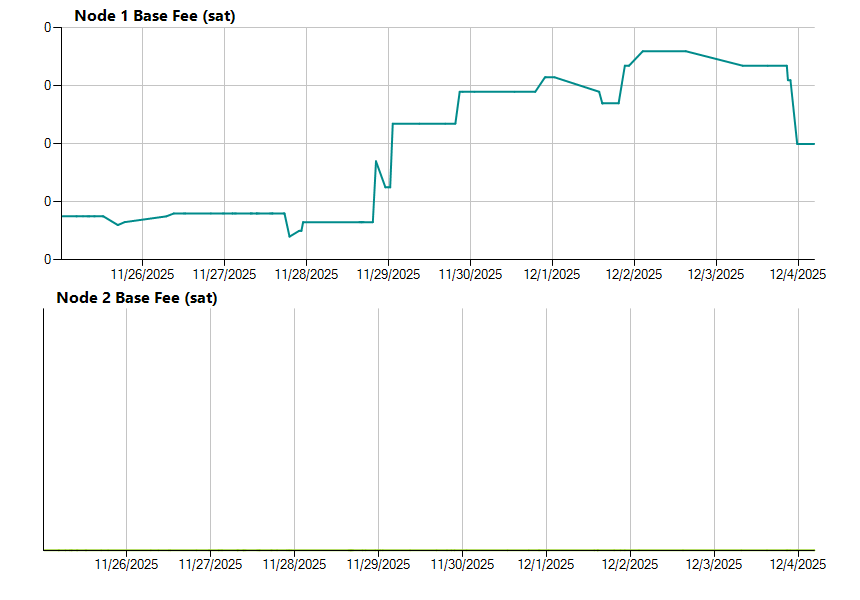860x600 pixels.
Task: Select 12/2/2025 date on Node 1 axis
Action: 633,273
